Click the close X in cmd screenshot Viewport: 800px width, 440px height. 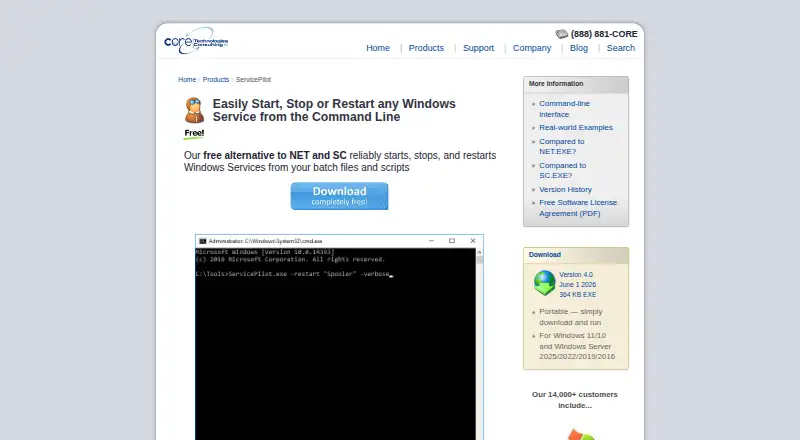(x=473, y=241)
